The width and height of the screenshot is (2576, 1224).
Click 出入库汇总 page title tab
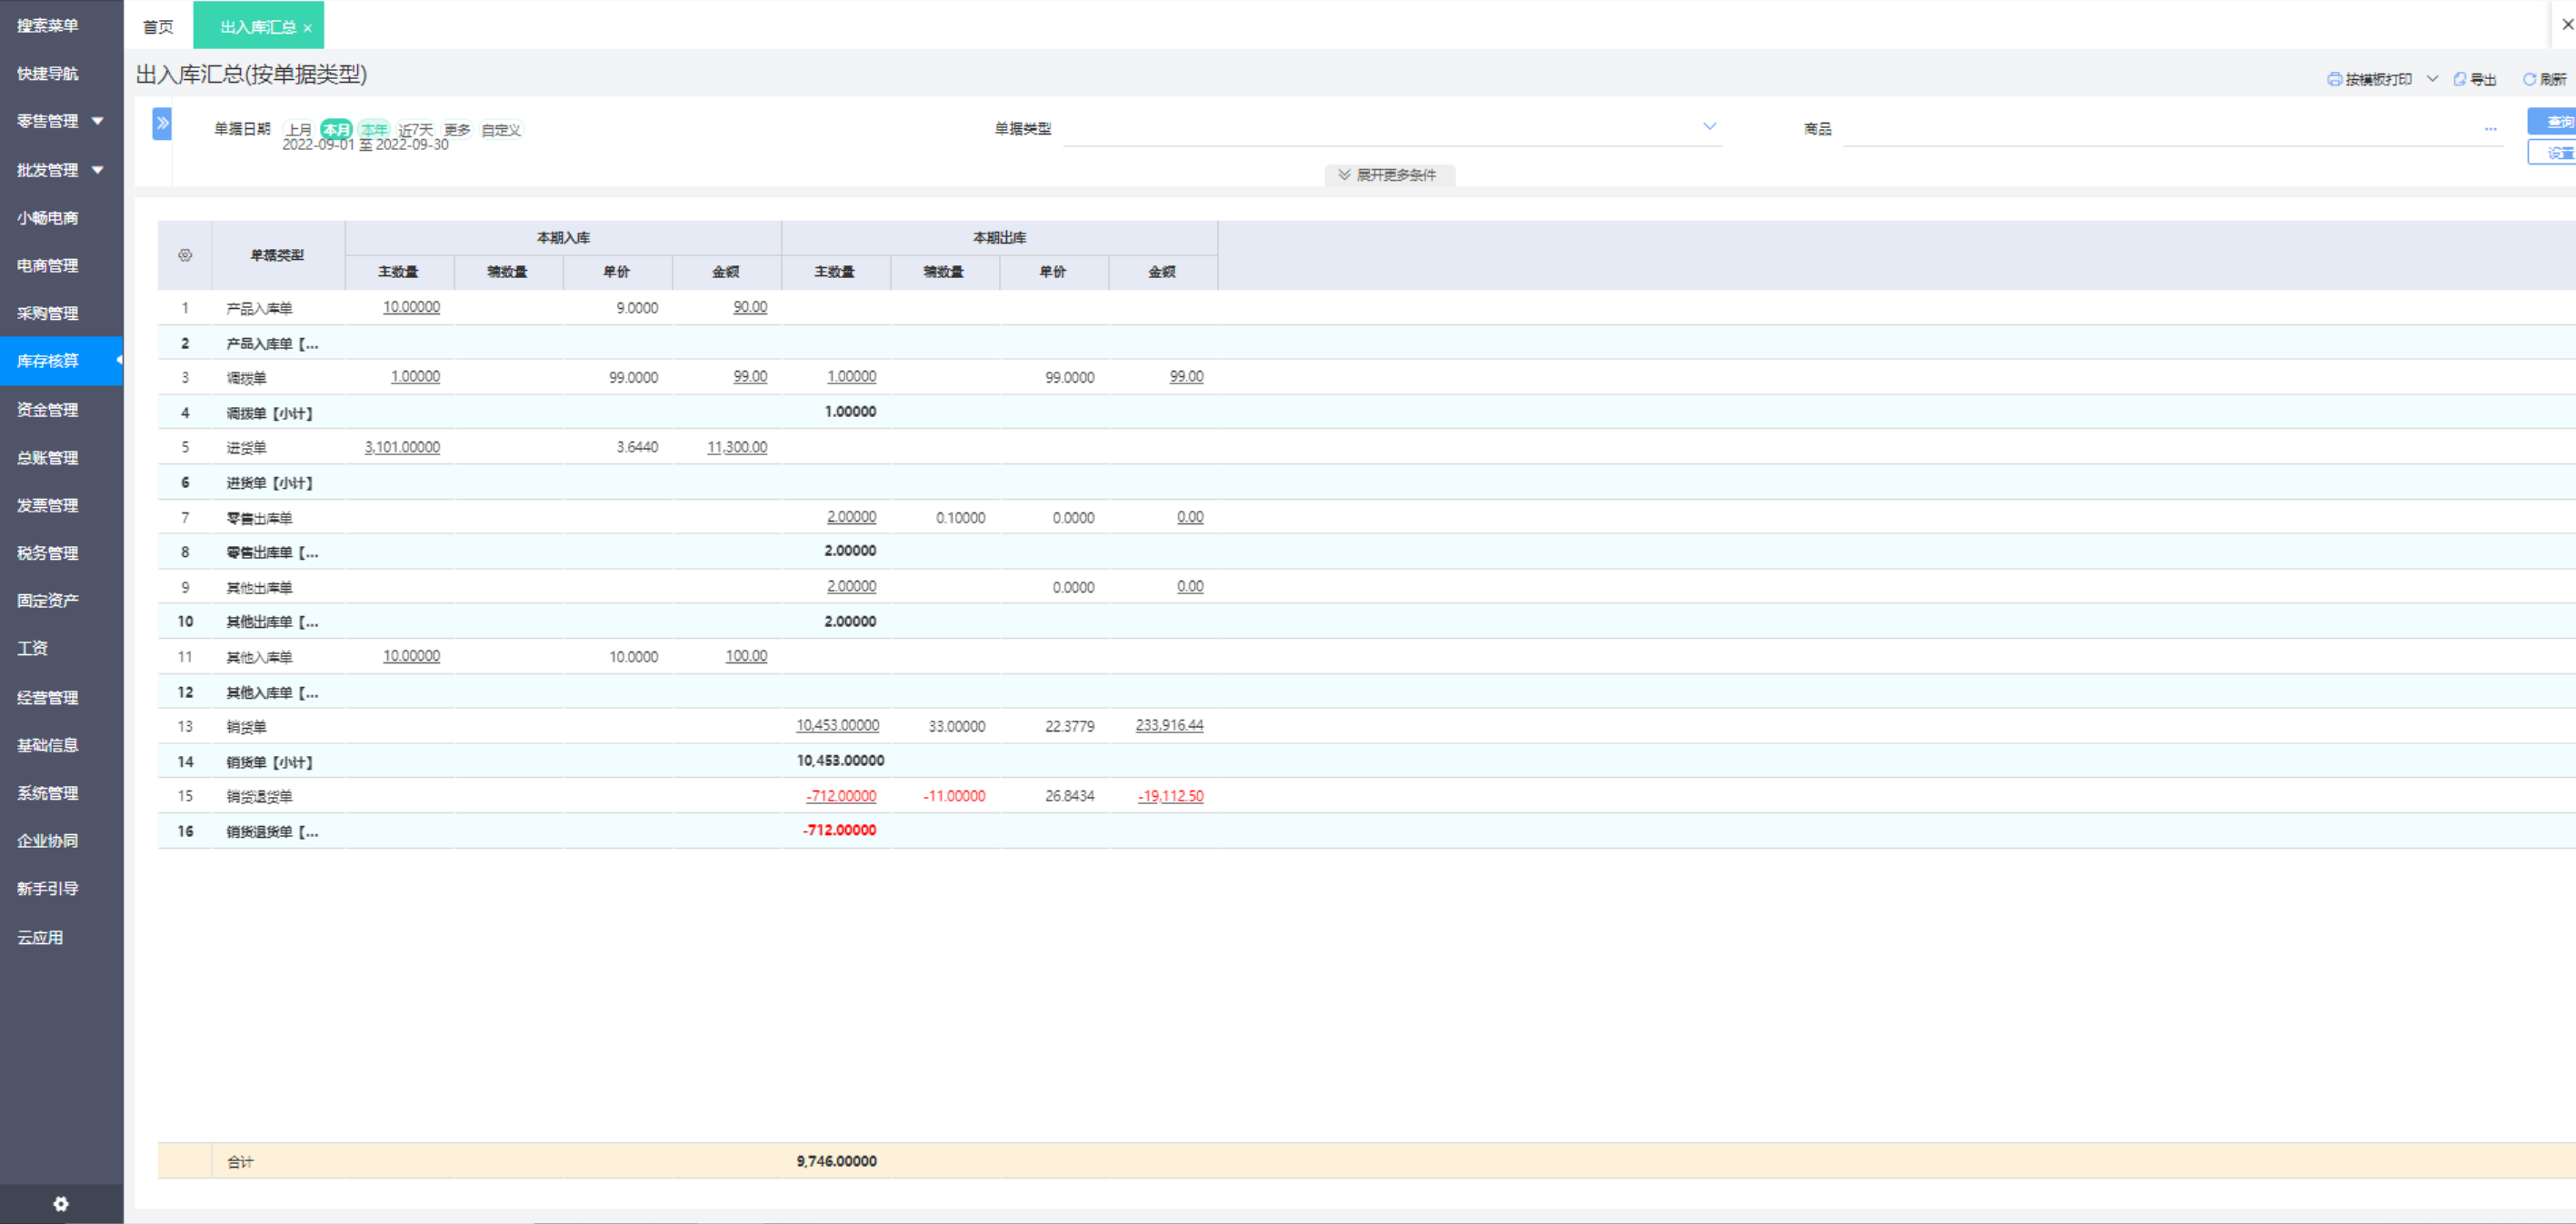tap(255, 25)
